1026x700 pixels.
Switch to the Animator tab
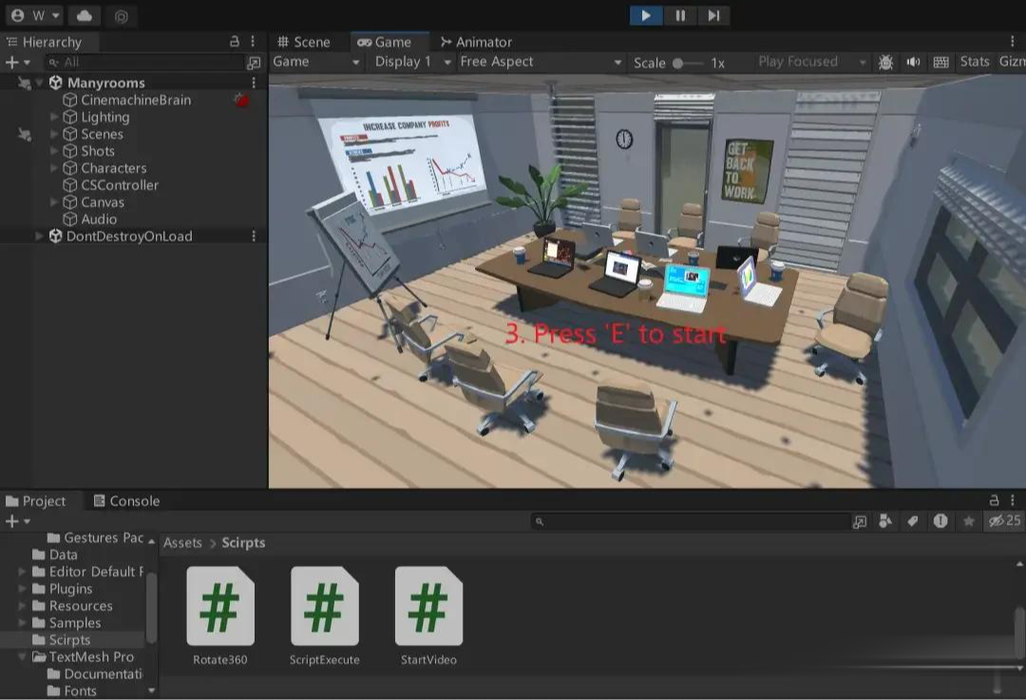point(476,42)
